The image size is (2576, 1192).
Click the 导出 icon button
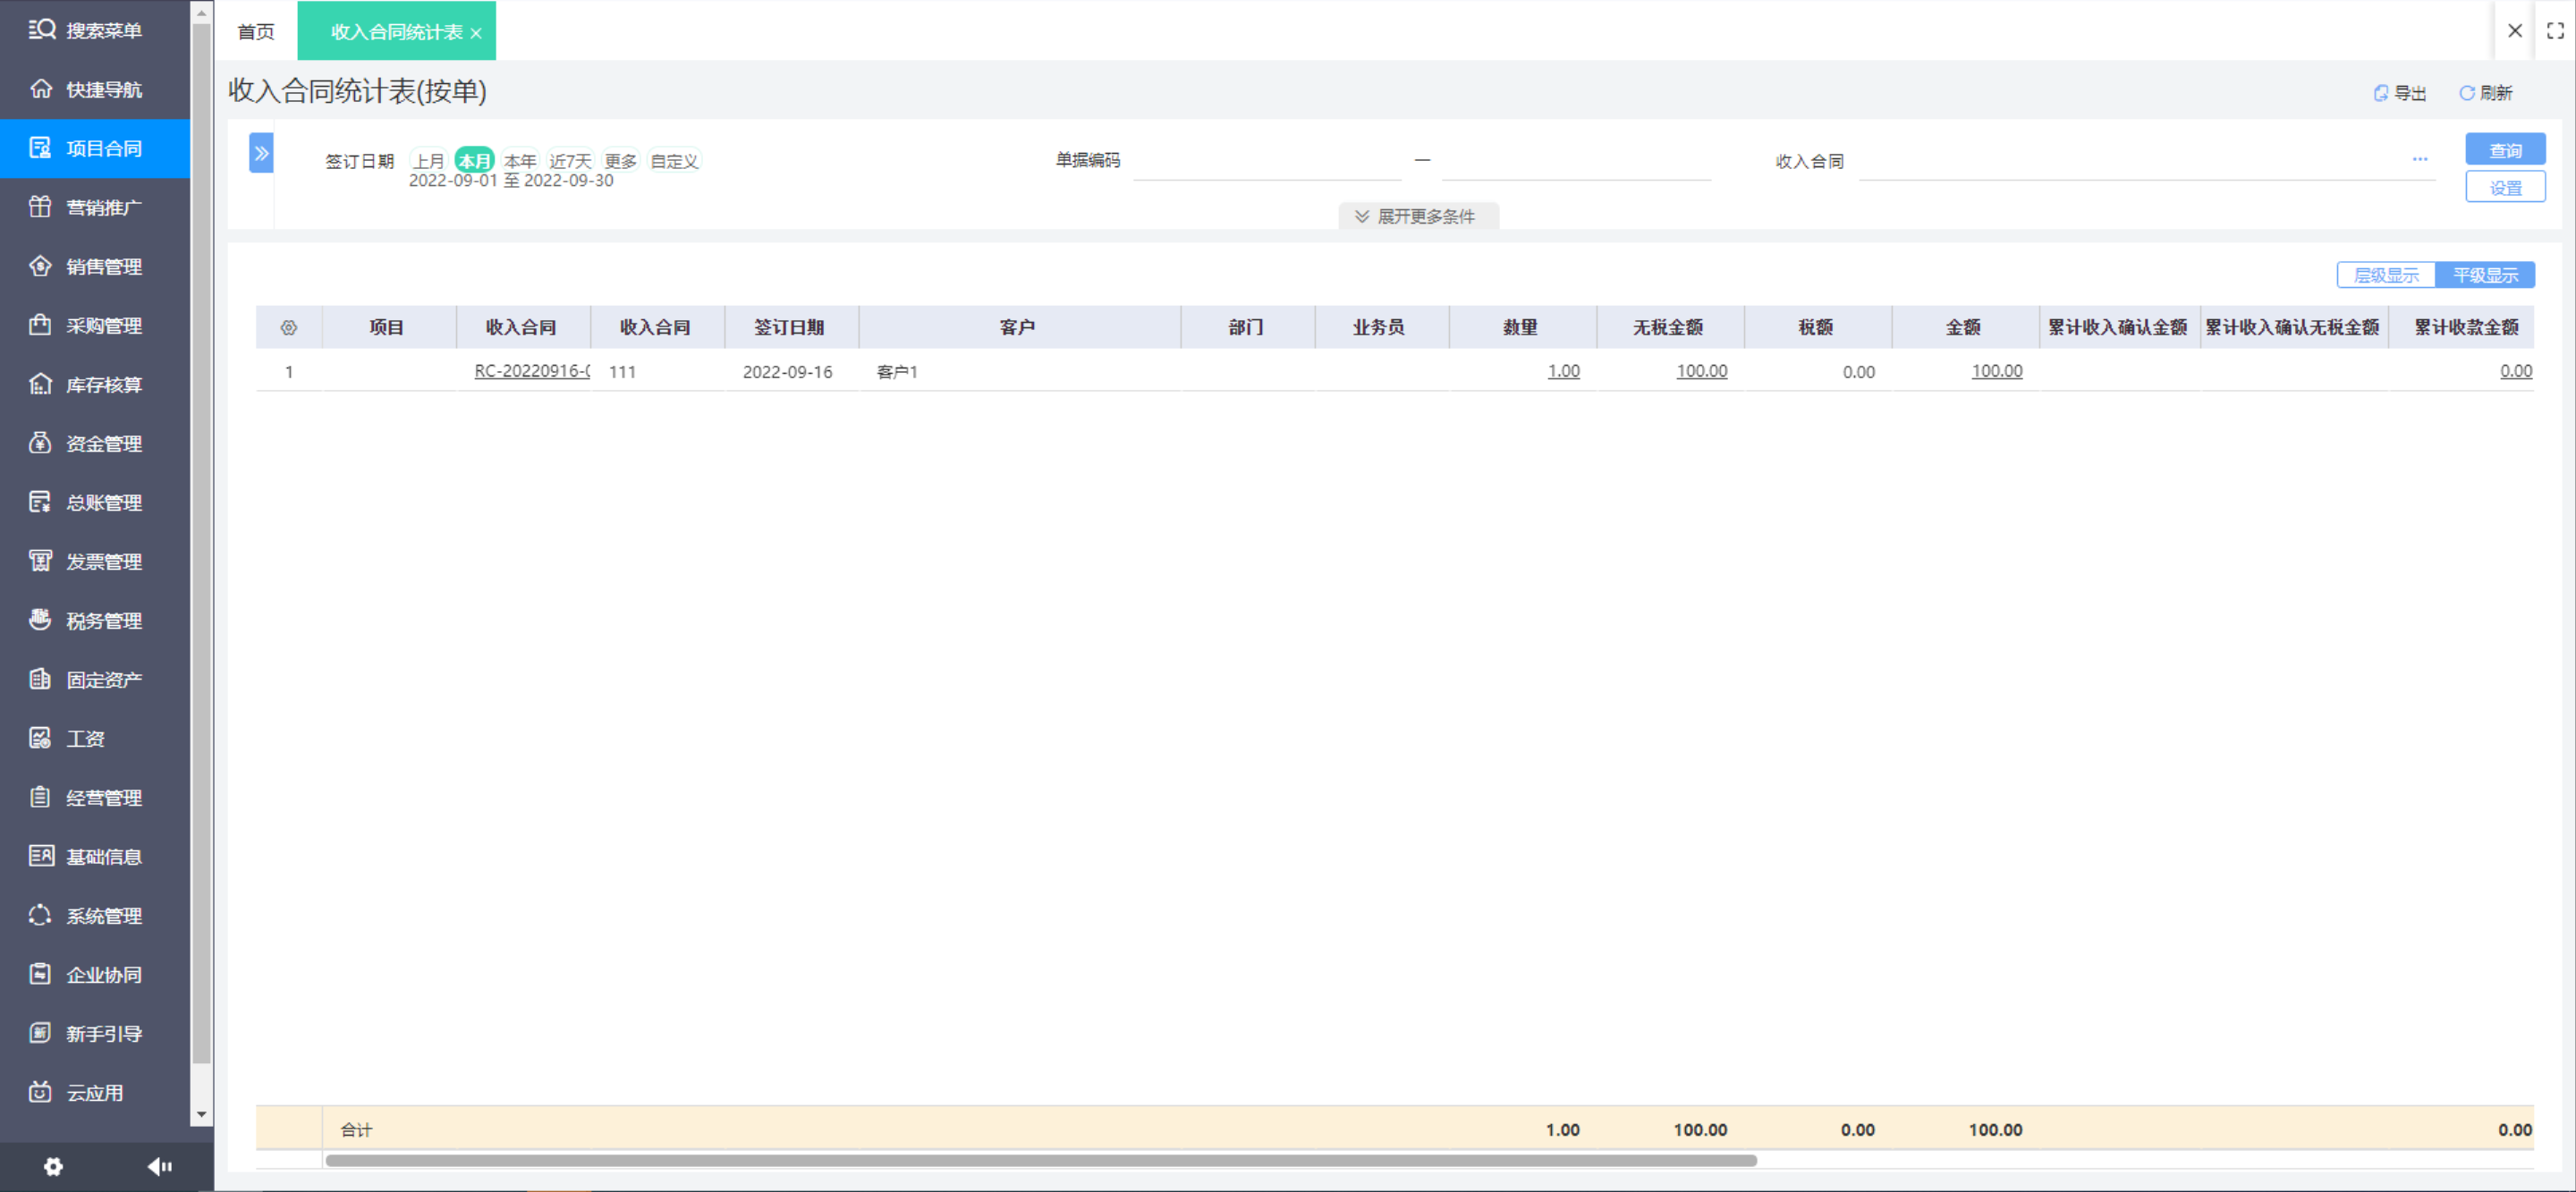pos(2380,94)
